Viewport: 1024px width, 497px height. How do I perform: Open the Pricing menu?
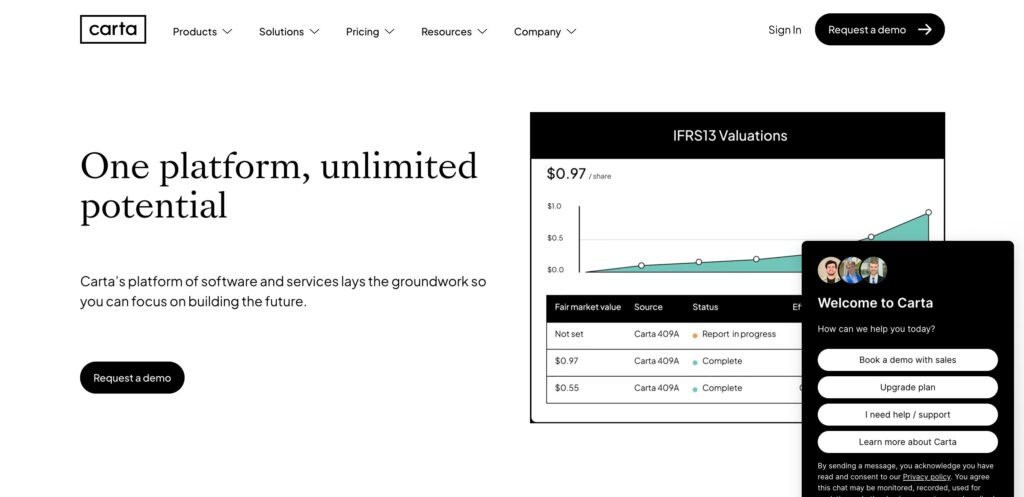point(370,31)
